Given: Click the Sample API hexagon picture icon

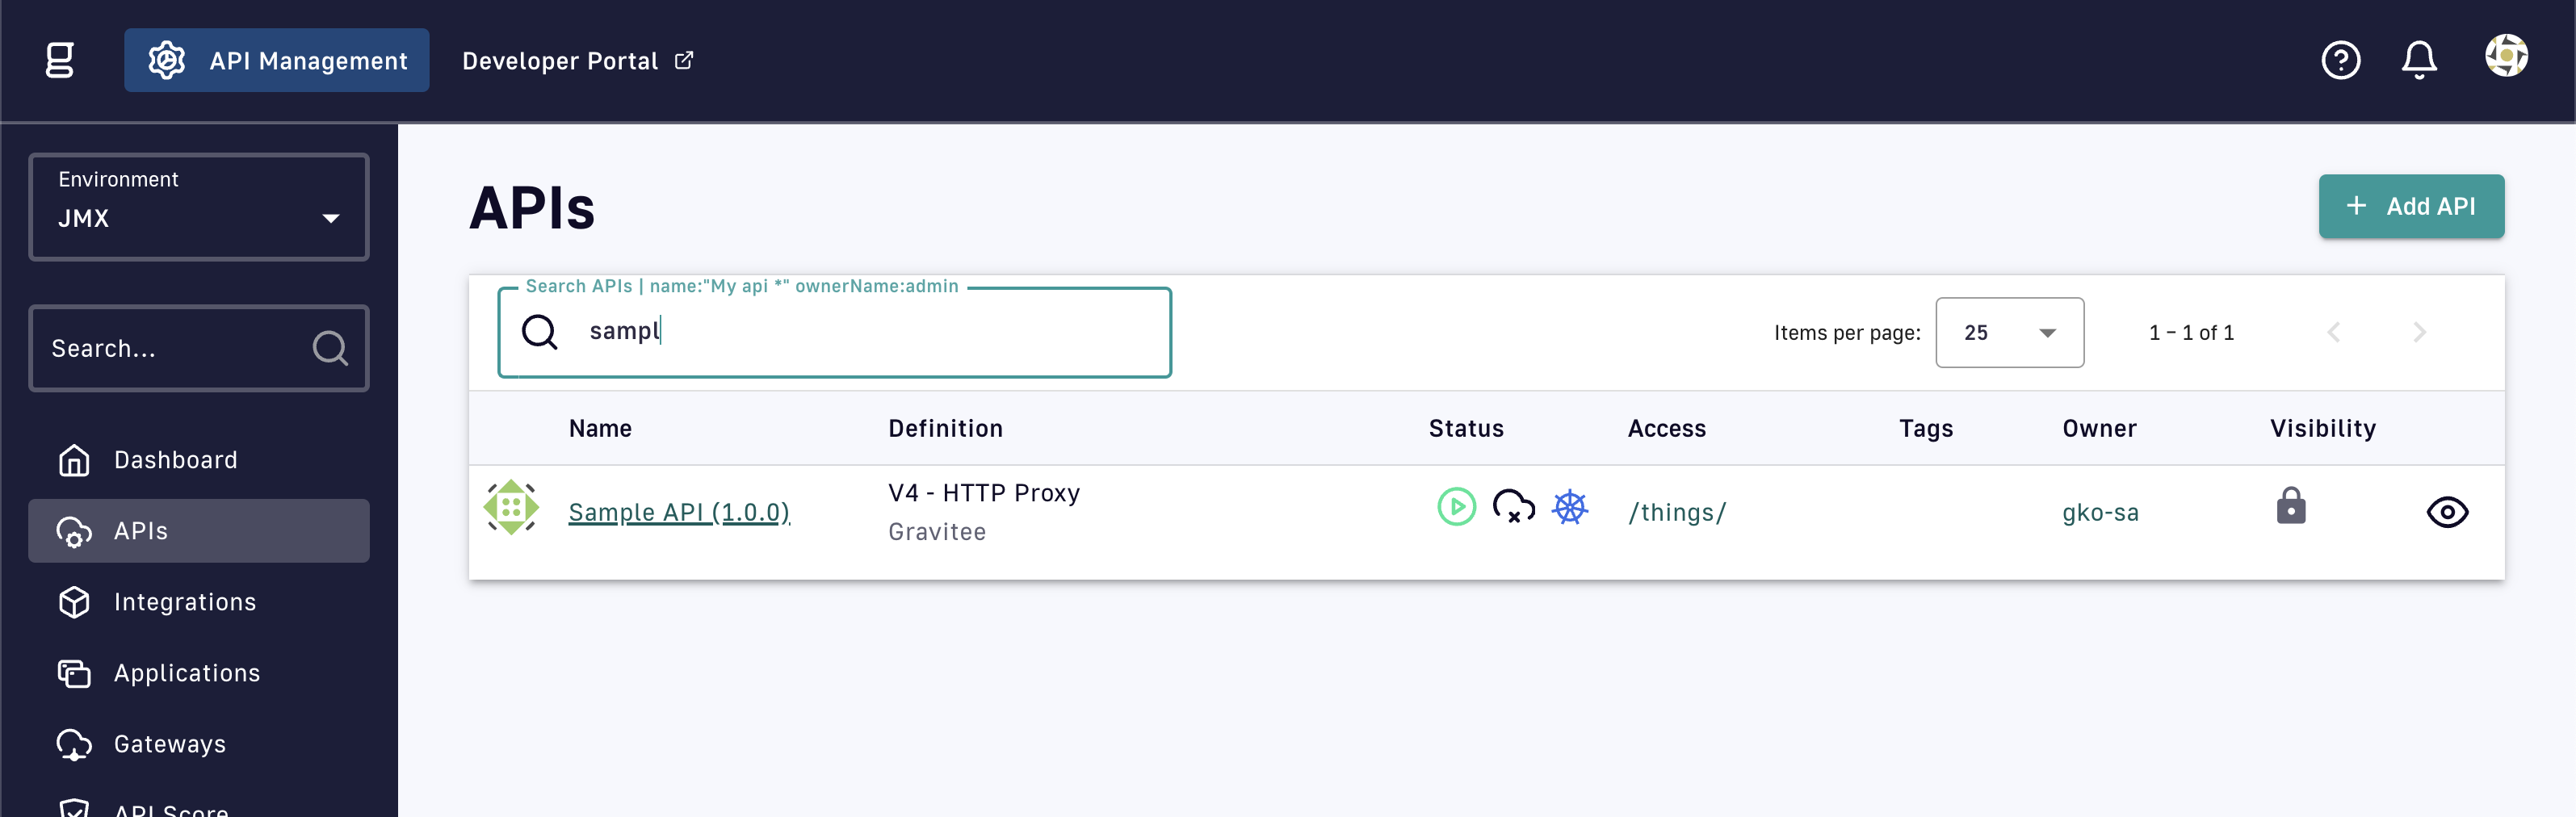Looking at the screenshot, I should point(511,507).
